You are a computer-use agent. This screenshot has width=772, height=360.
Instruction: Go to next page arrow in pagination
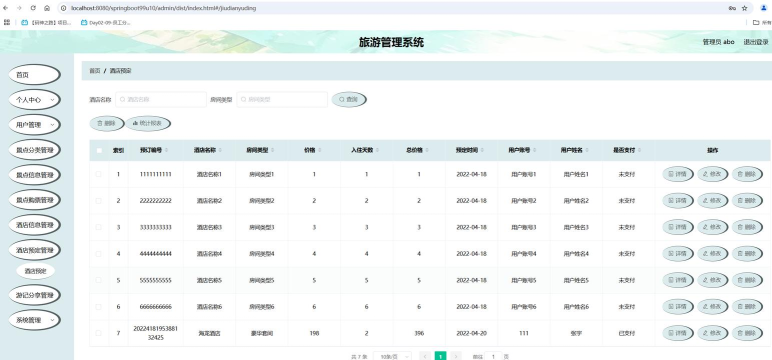pyautogui.click(x=456, y=356)
